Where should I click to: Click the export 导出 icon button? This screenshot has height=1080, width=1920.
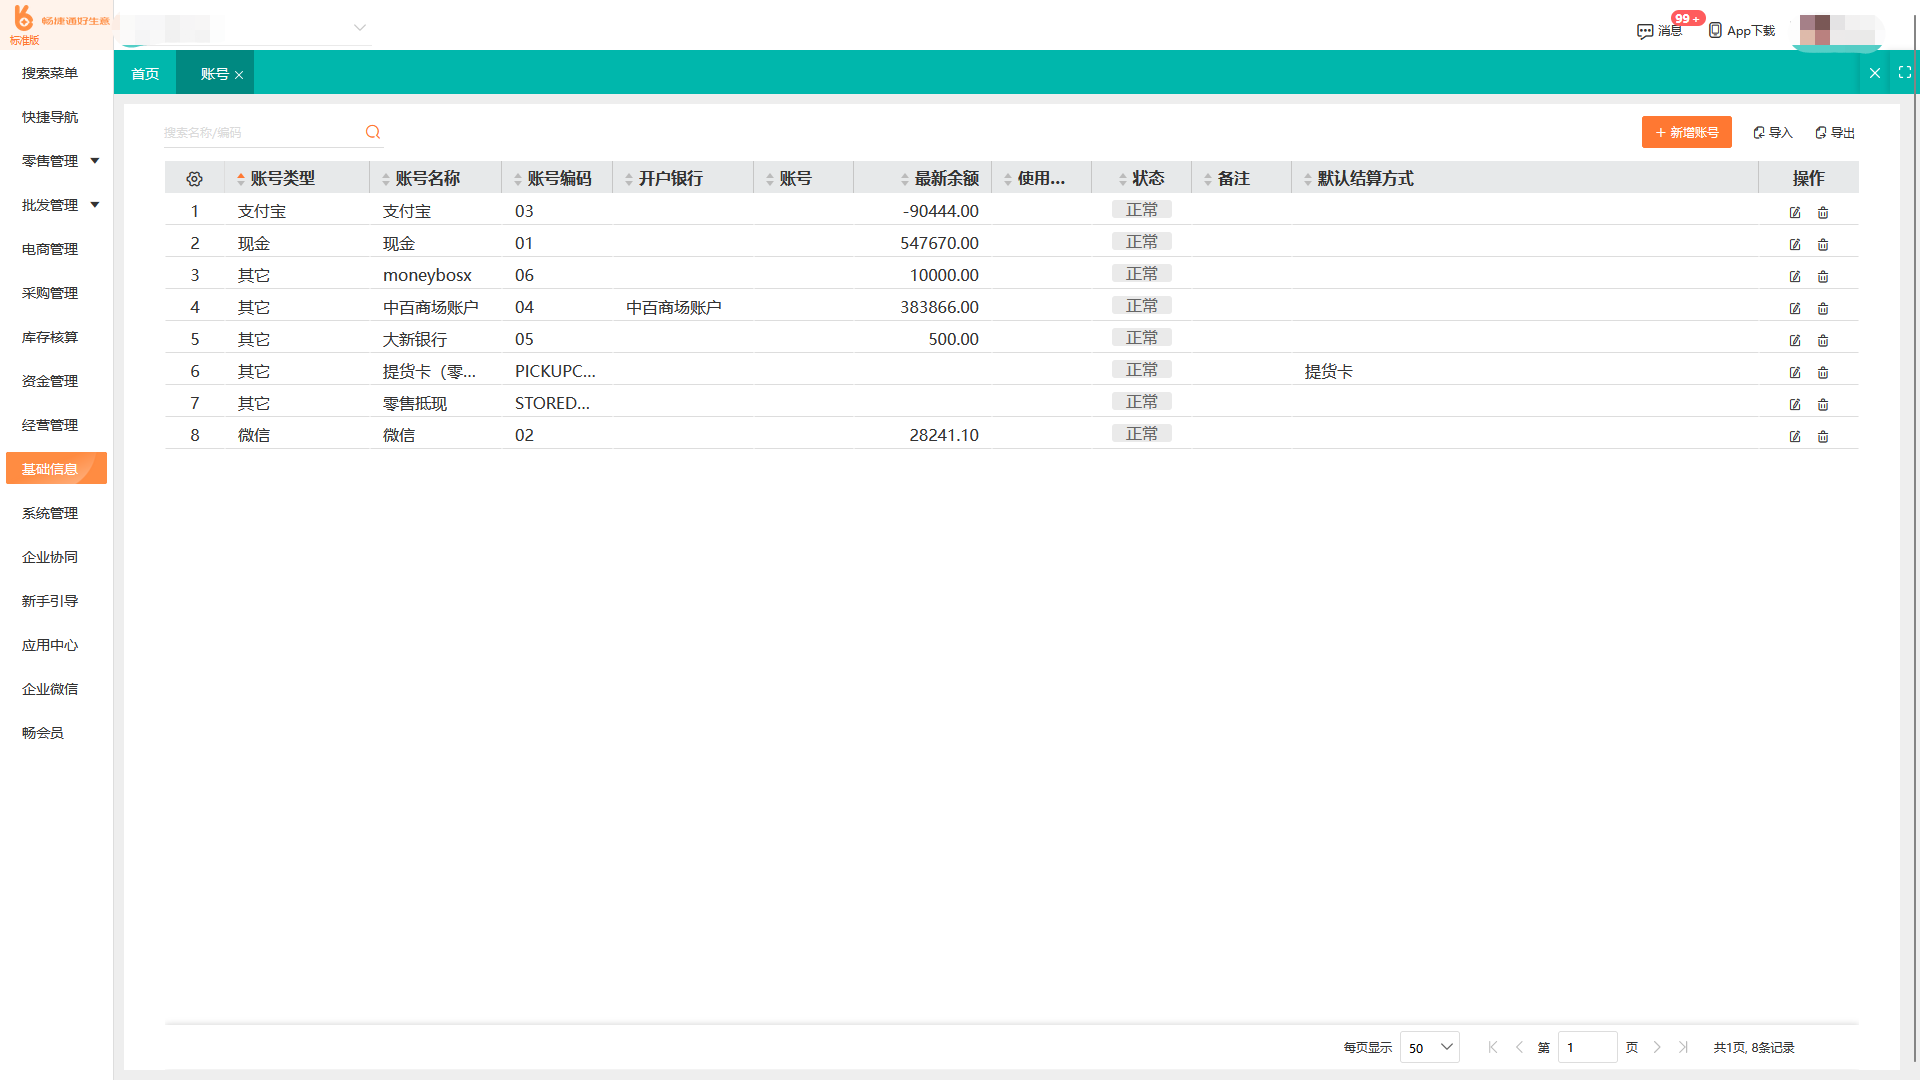(x=1834, y=132)
